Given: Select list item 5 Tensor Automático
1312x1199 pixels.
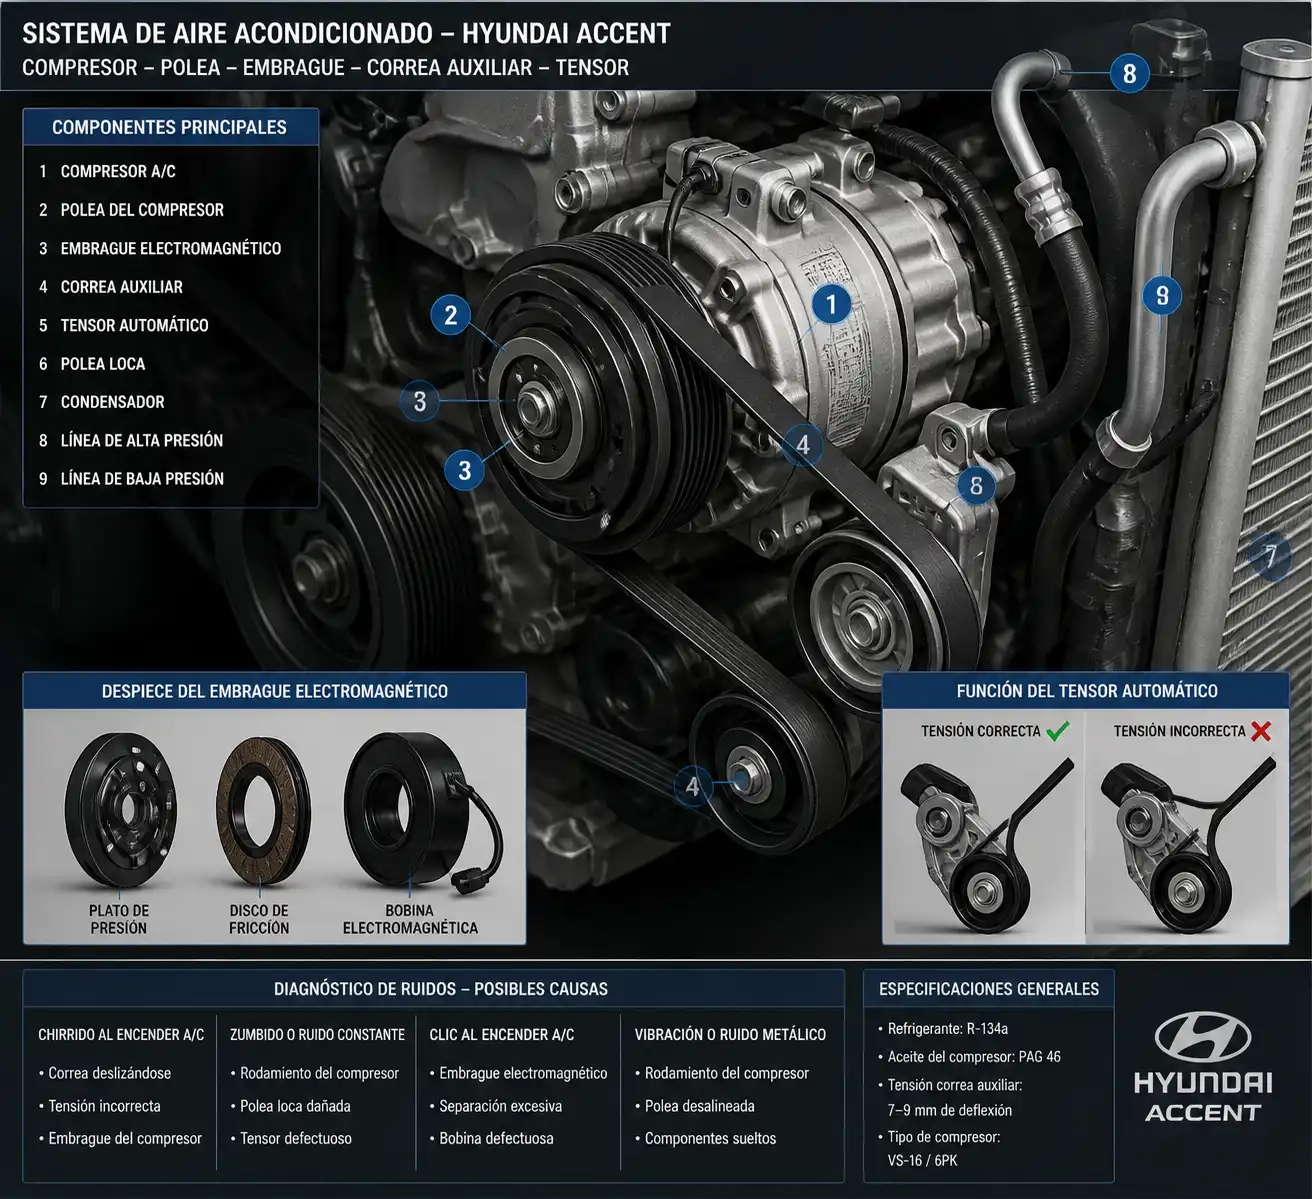Looking at the screenshot, I should [x=124, y=325].
